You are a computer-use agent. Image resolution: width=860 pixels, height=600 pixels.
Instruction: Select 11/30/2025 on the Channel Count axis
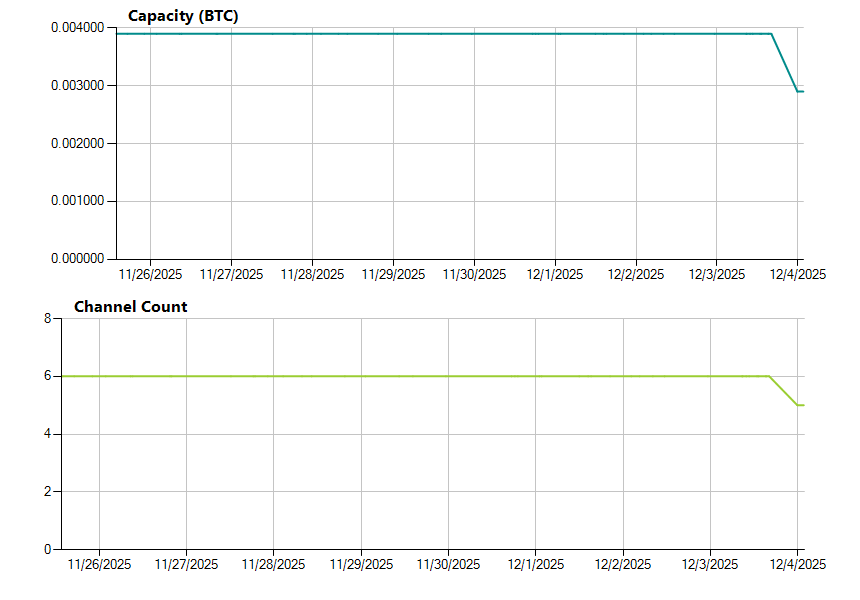click(x=447, y=565)
